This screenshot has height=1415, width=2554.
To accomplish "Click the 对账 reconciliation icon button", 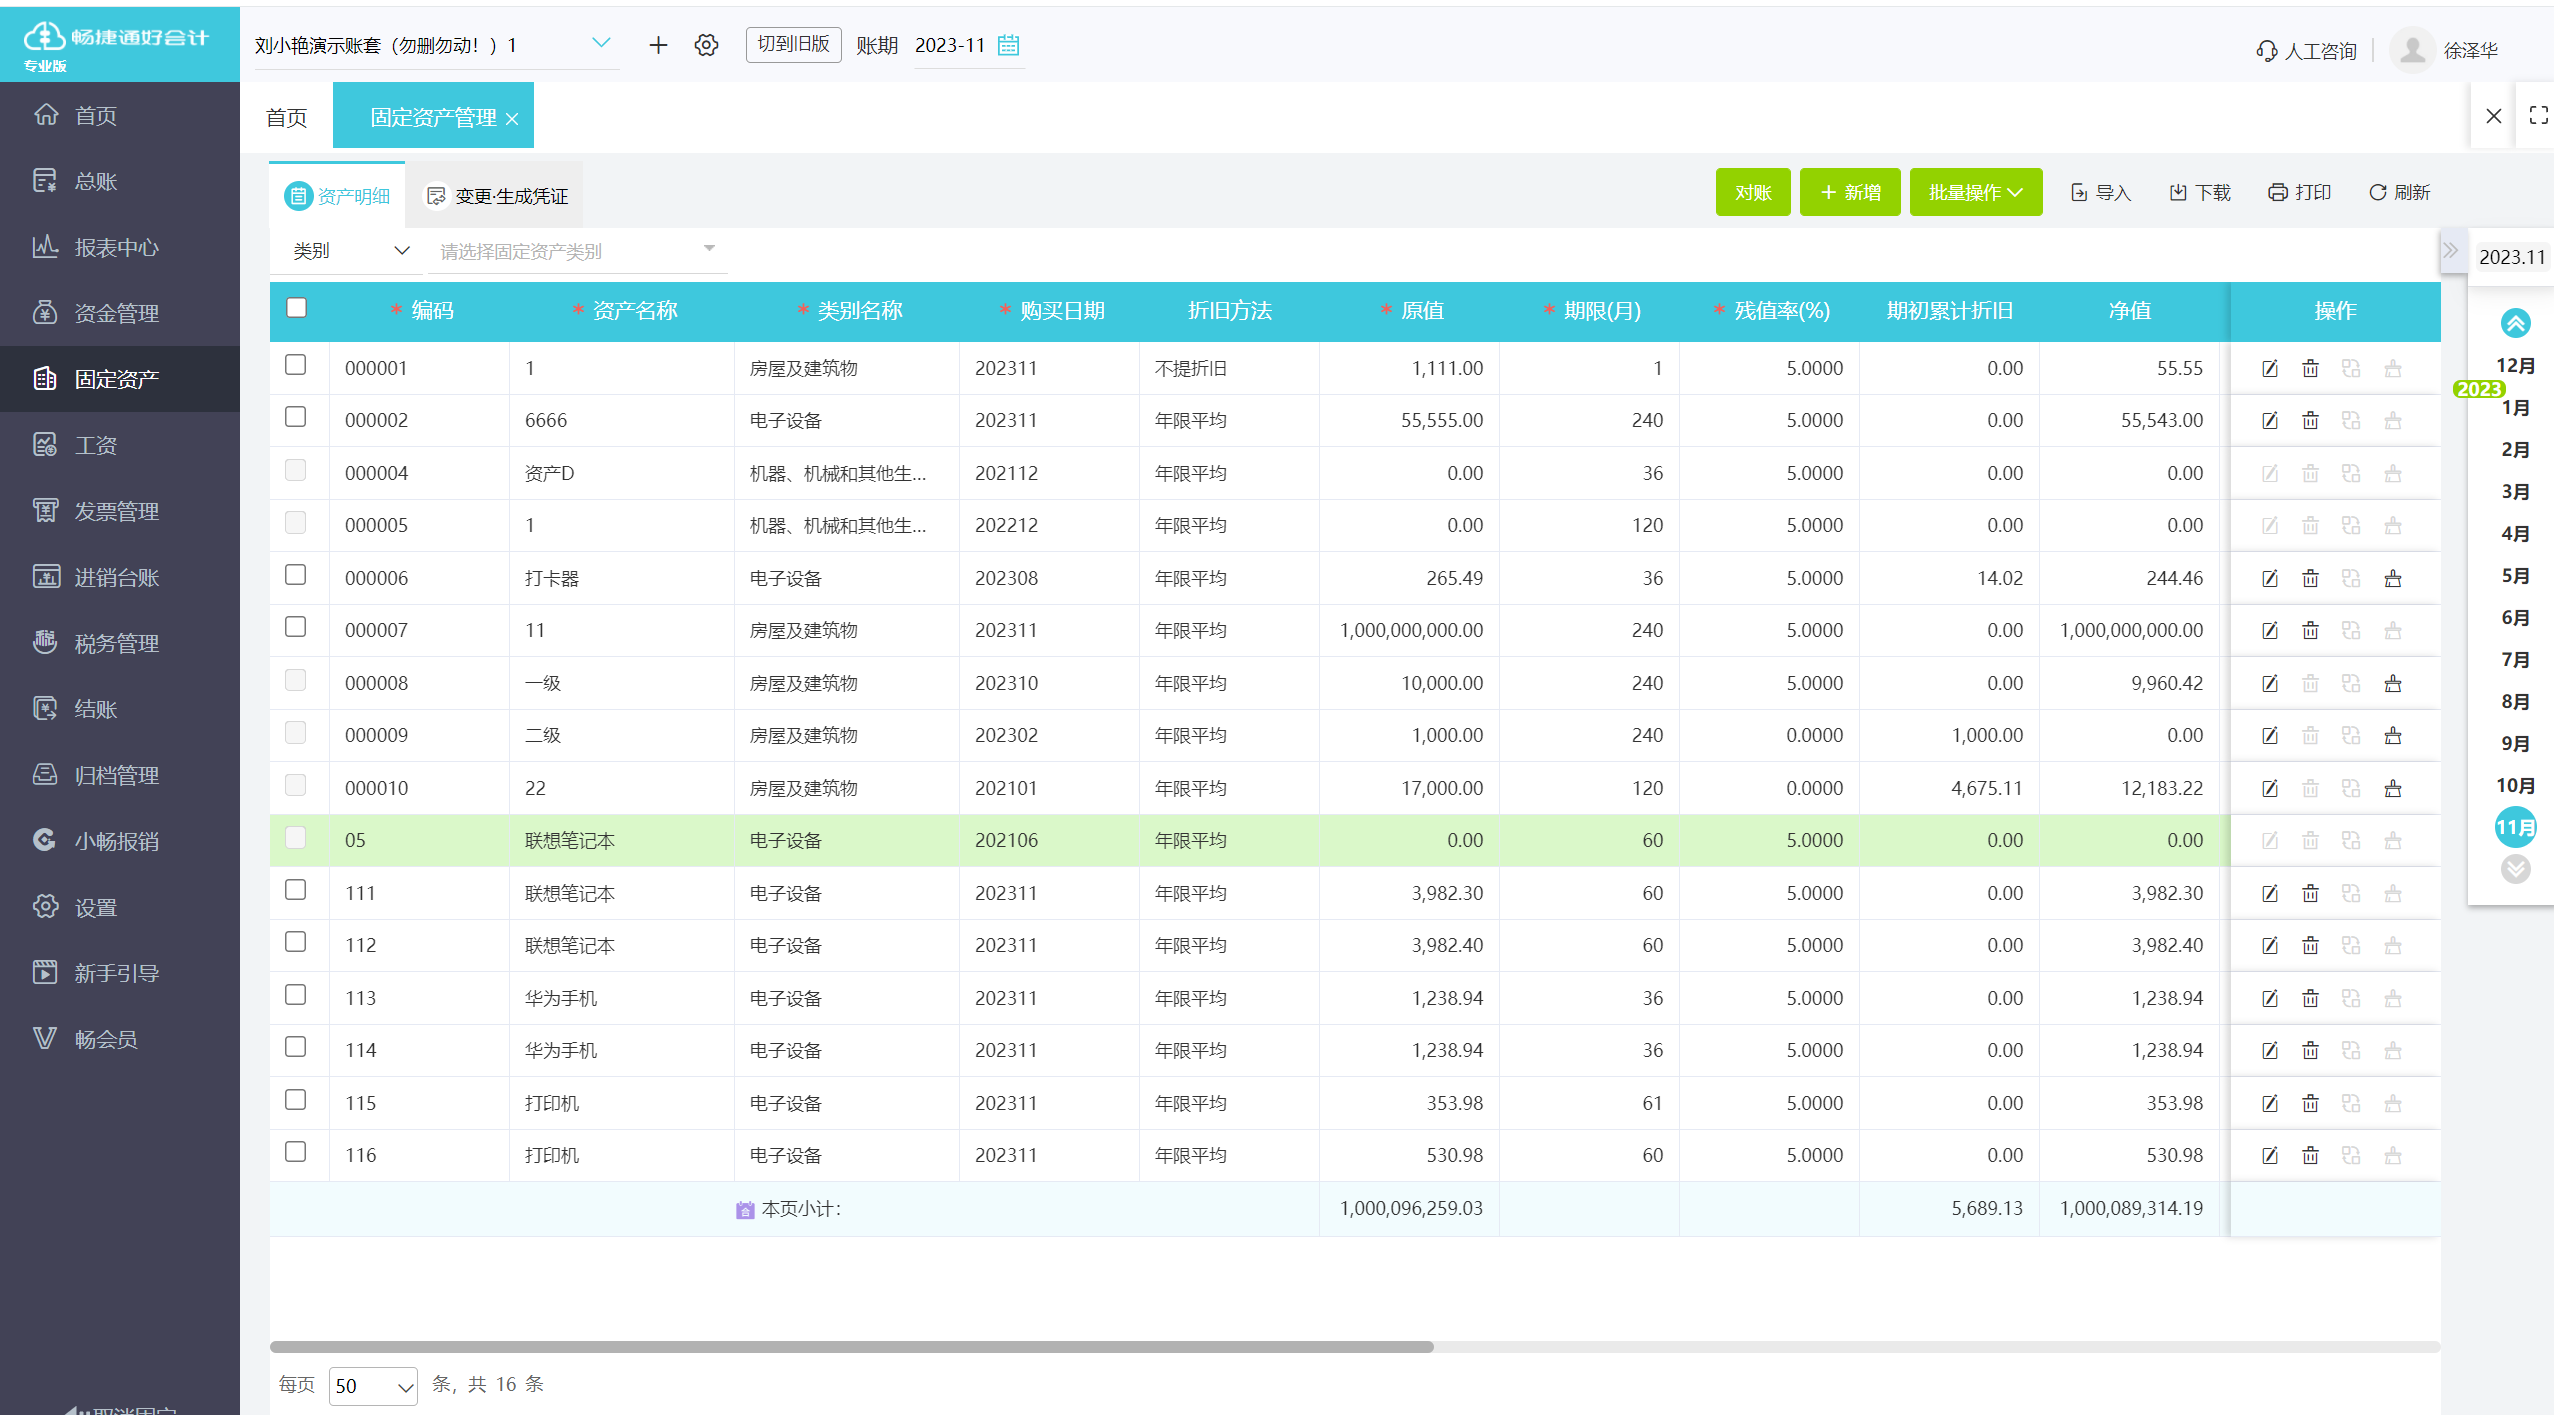I will coord(1751,192).
